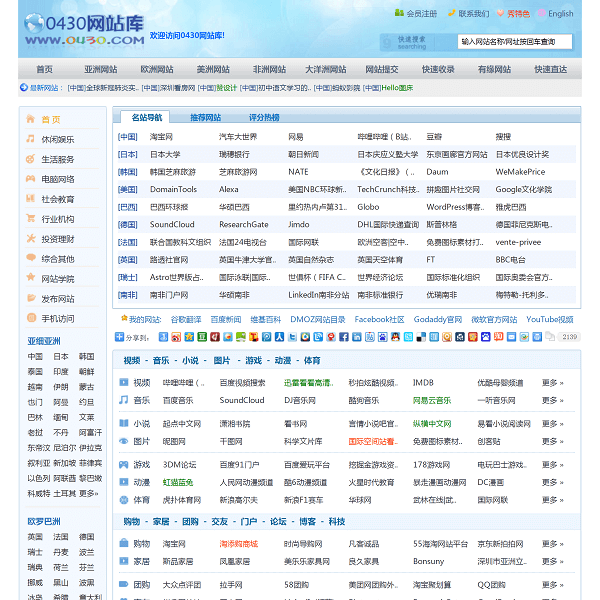The height and width of the screenshot is (600, 600).
Task: Click the home icon beside 首页 in sidebar
Action: tap(31, 119)
